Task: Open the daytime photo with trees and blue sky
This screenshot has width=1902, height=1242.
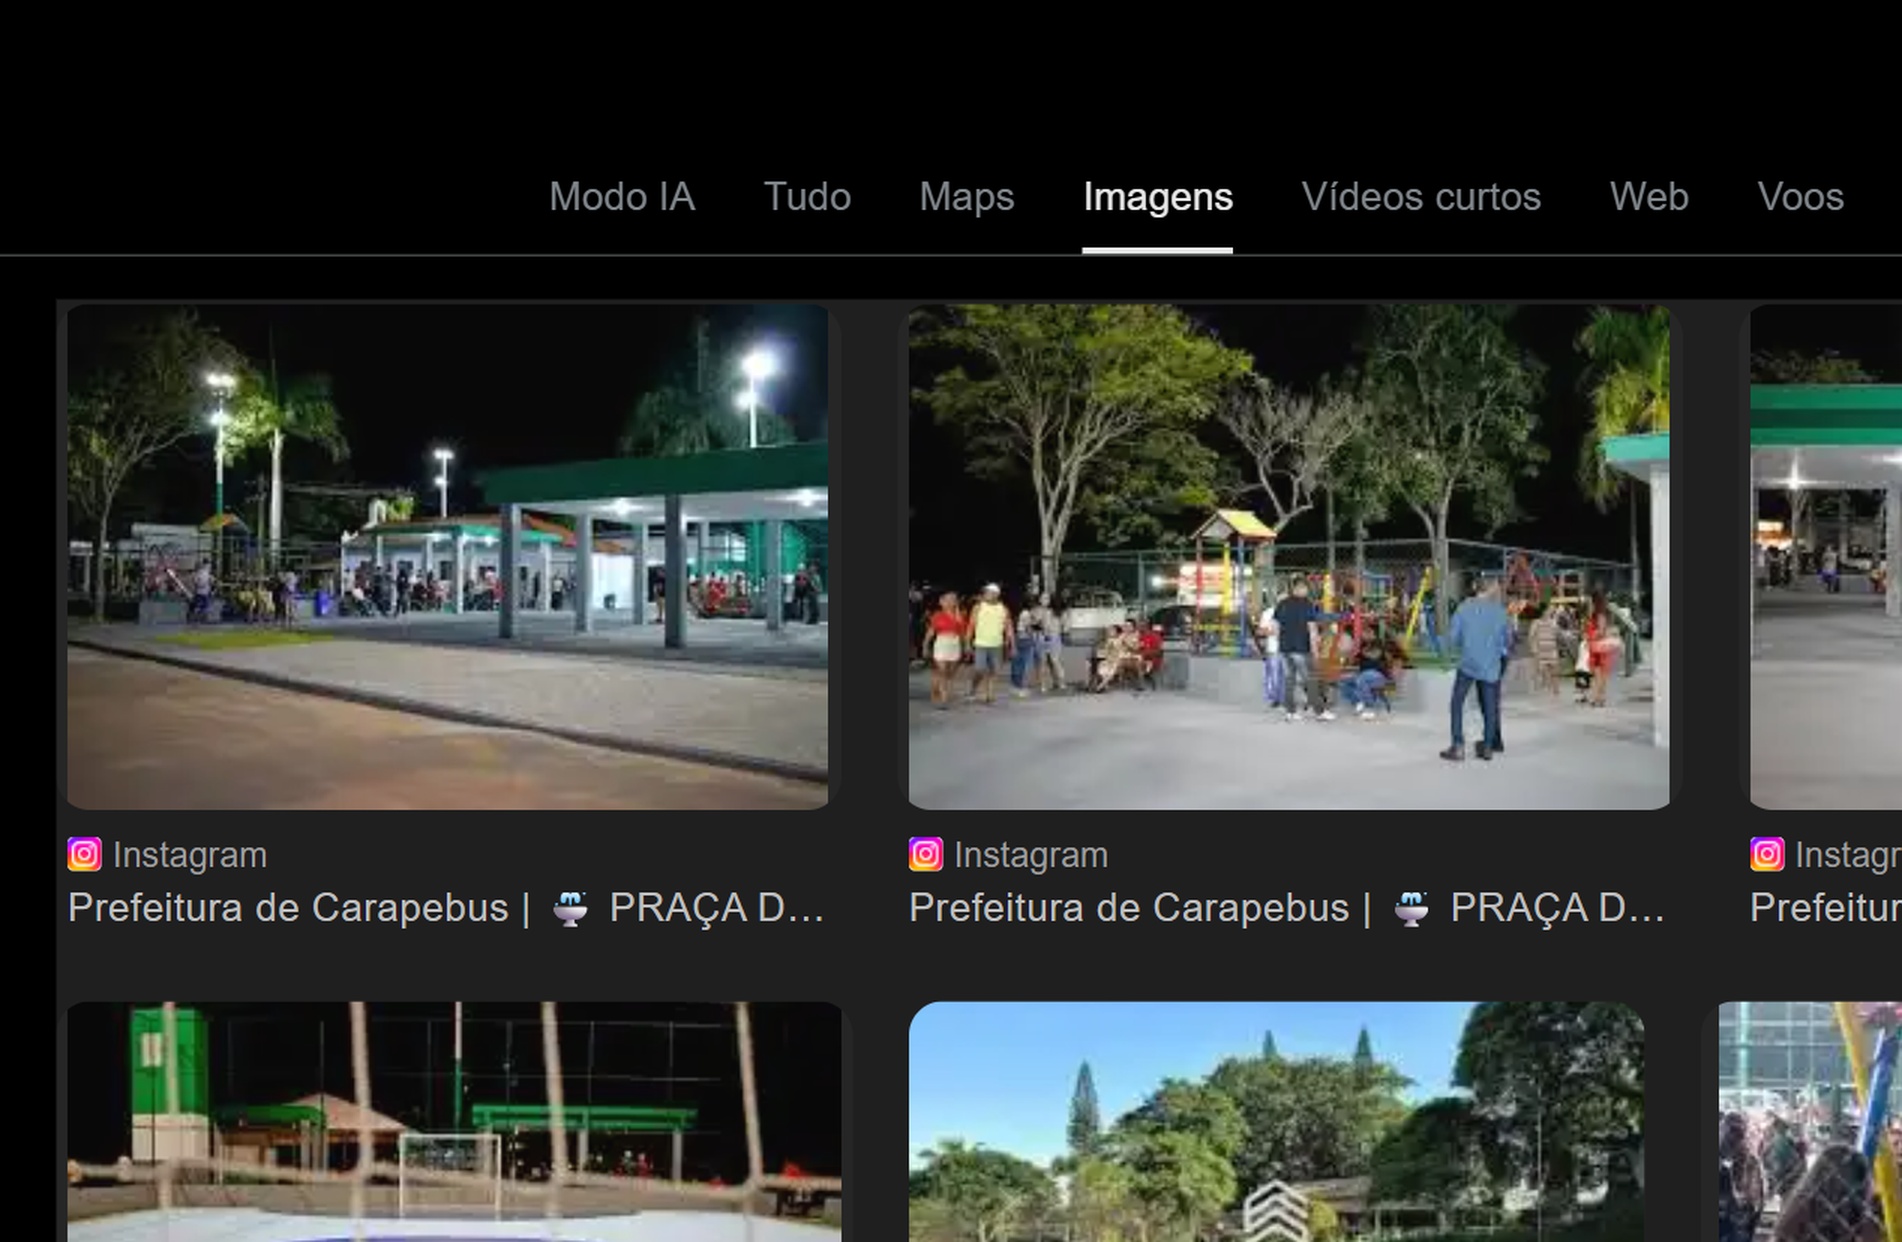Action: click(x=1276, y=1120)
